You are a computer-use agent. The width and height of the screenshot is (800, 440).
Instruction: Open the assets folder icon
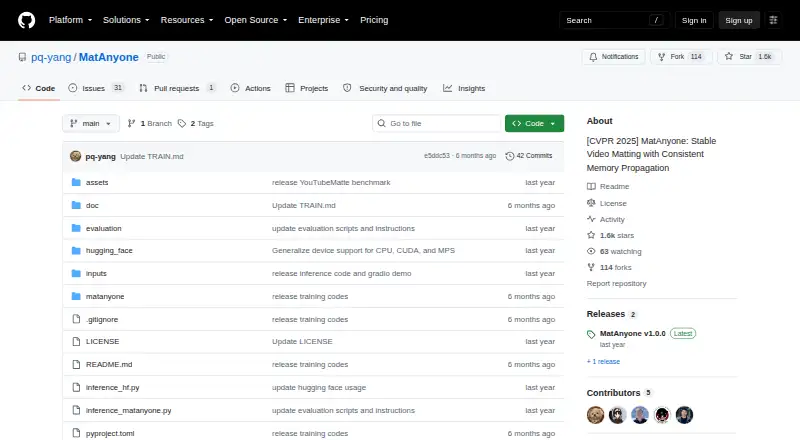click(76, 182)
